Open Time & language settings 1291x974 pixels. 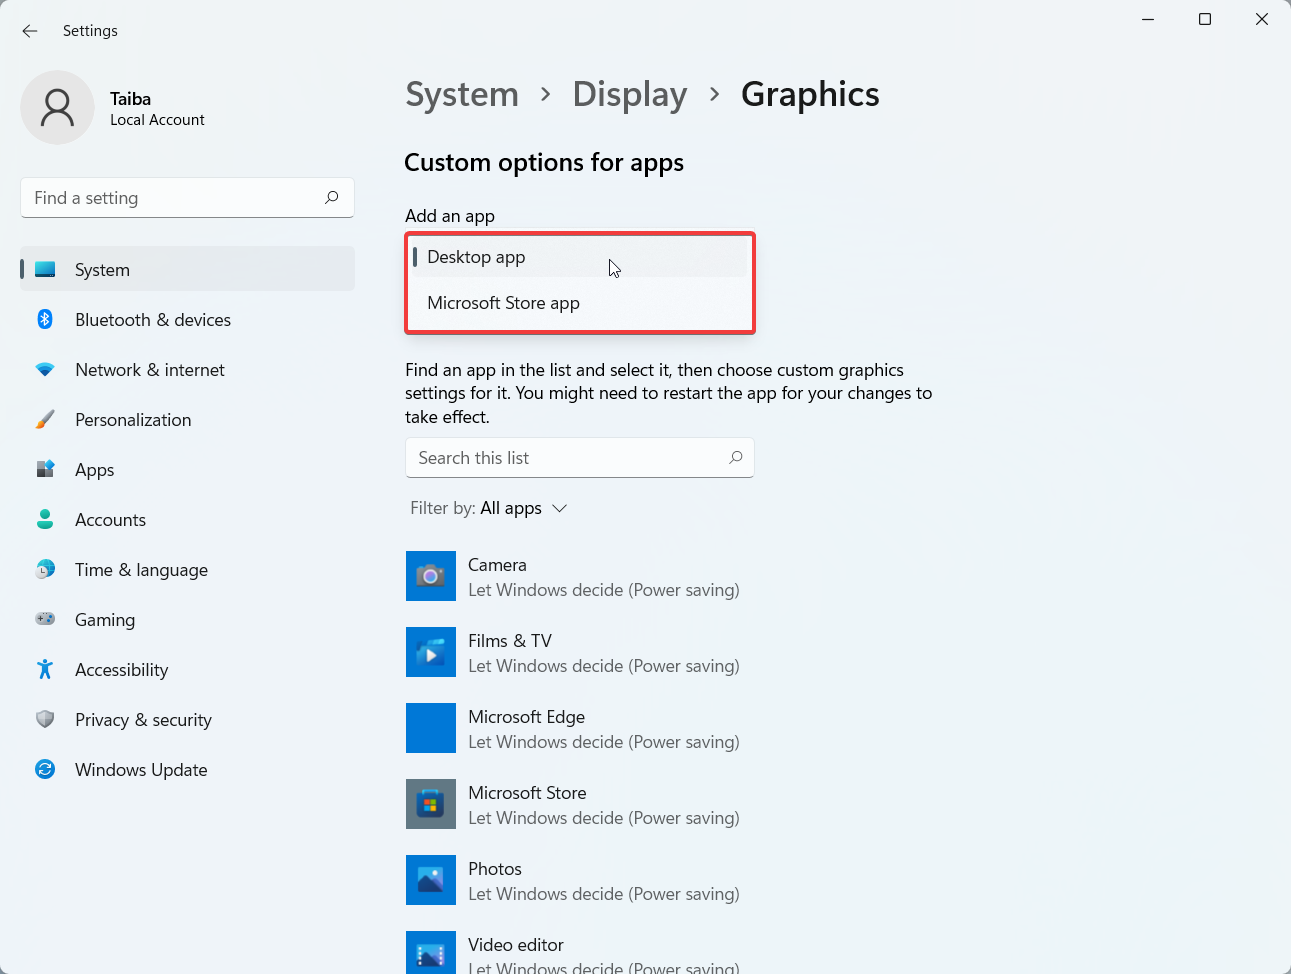(x=187, y=570)
